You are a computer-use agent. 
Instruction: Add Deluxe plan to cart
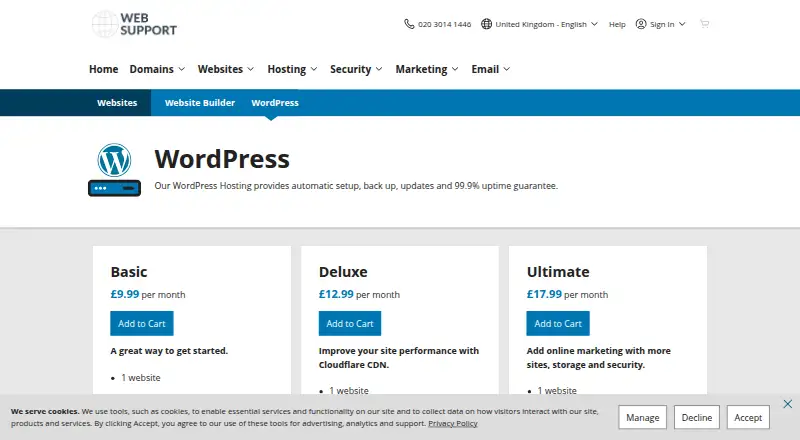pos(350,323)
